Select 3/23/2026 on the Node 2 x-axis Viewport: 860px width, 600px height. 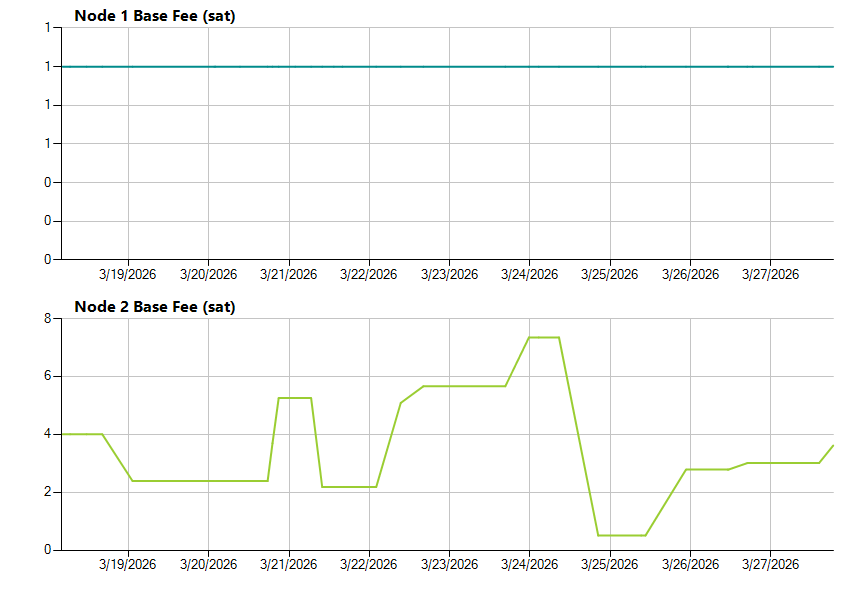click(449, 564)
